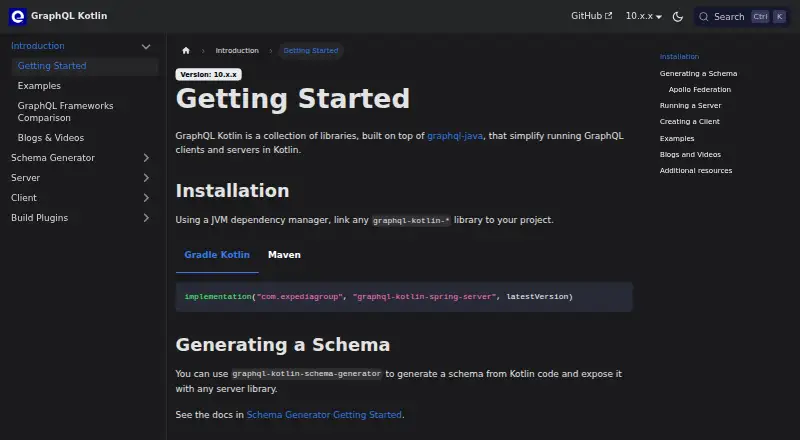This screenshot has width=800, height=440.
Task: Jump to Blogs and Videos in contents
Action: pyautogui.click(x=690, y=155)
